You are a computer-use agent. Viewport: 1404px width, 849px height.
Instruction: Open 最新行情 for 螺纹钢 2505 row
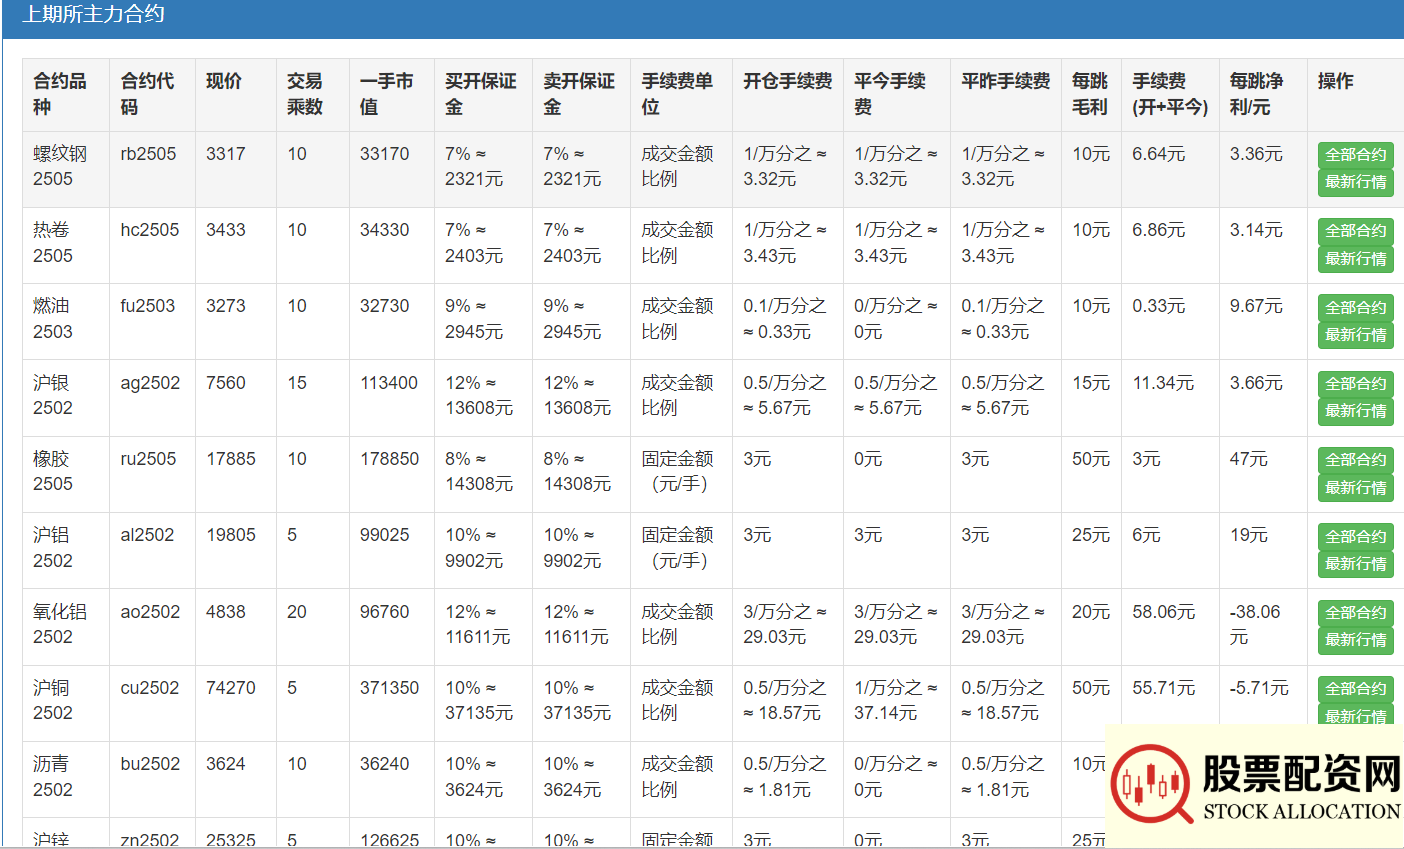(x=1355, y=182)
